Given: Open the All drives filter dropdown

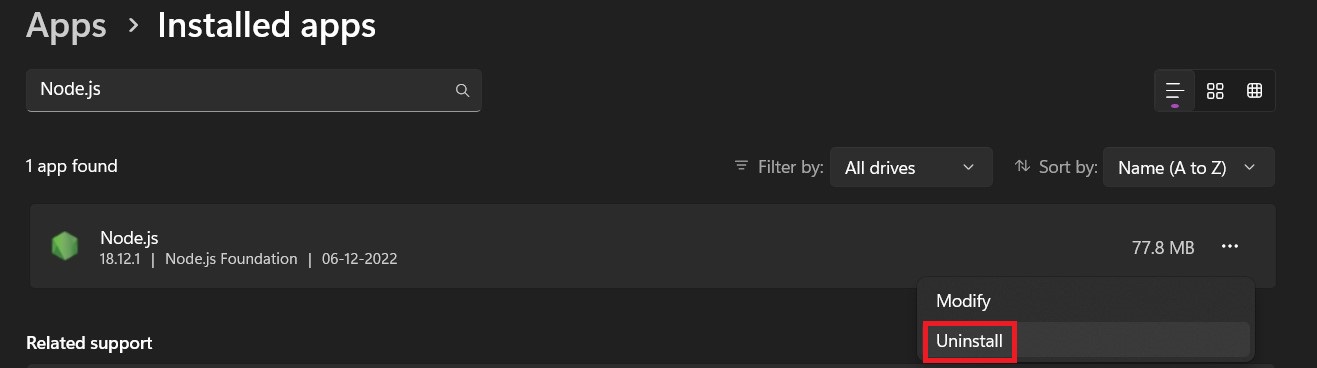Looking at the screenshot, I should pos(911,167).
